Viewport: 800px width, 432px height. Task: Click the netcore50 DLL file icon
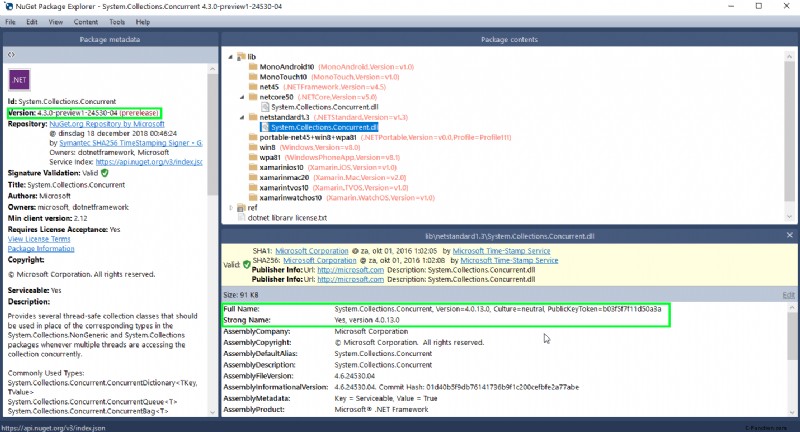pos(264,107)
